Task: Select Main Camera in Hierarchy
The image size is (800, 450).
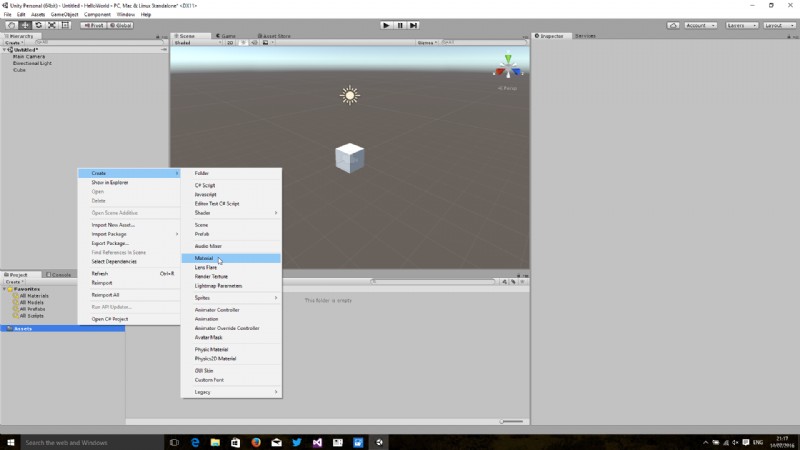Action: (29, 56)
